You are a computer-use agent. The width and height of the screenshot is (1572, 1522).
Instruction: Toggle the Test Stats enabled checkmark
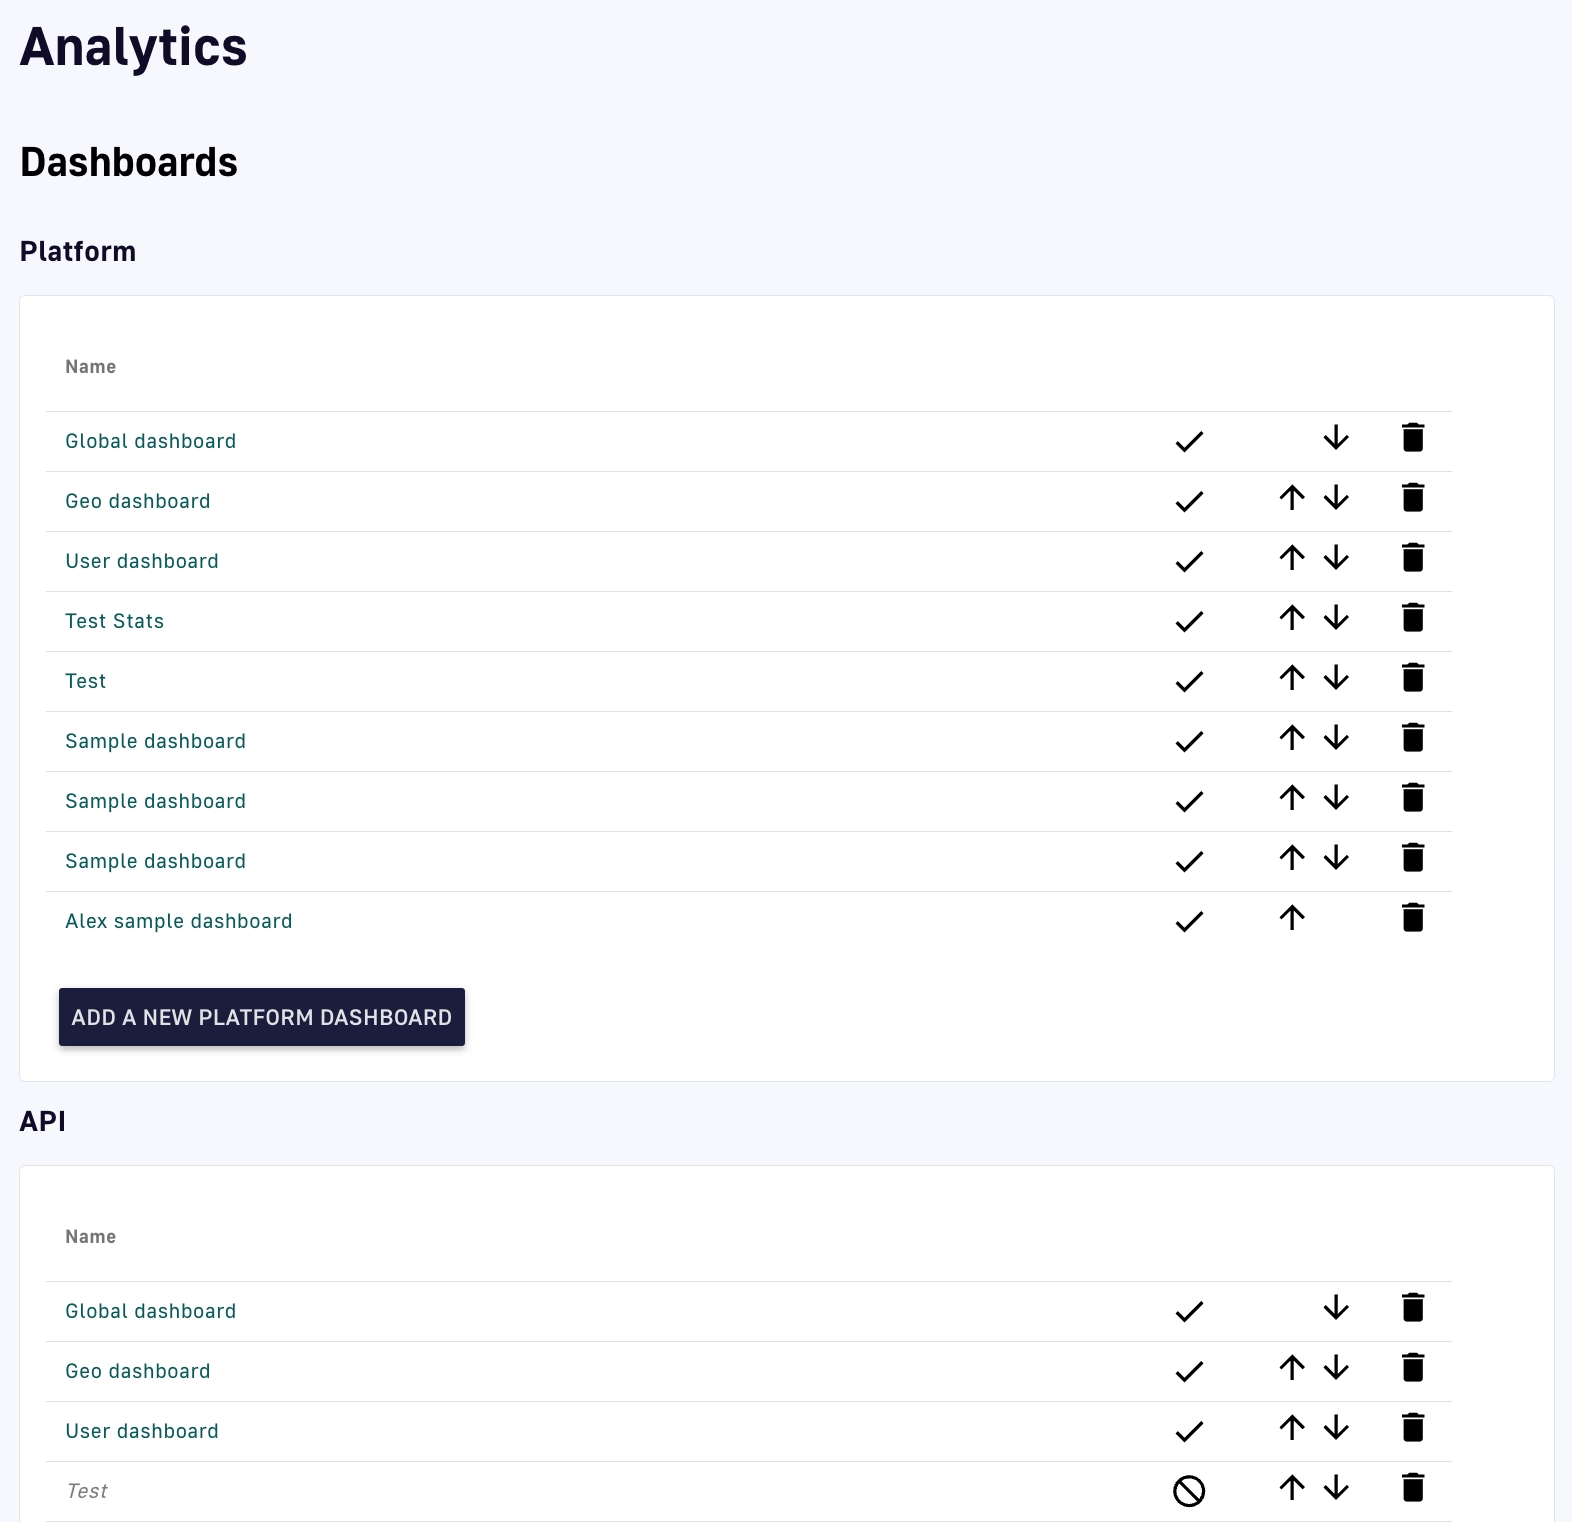pos(1189,621)
